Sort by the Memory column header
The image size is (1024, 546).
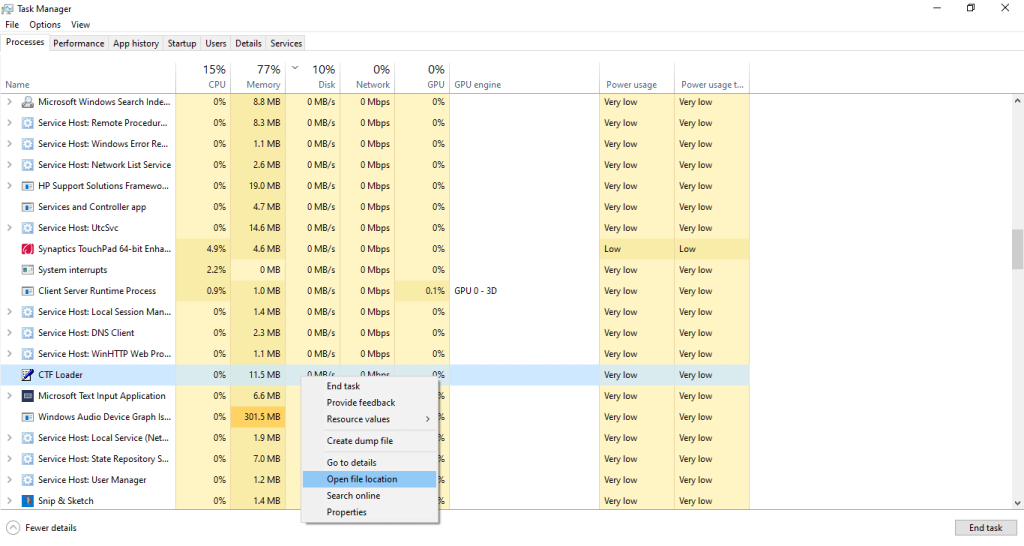258,77
